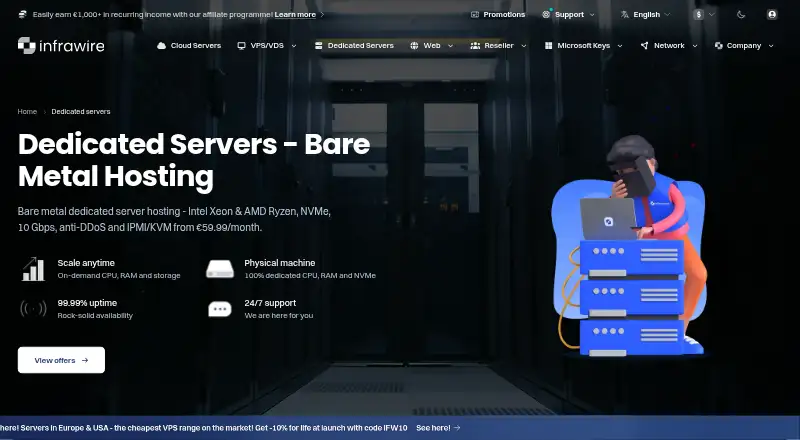Click the View offers button

(61, 360)
